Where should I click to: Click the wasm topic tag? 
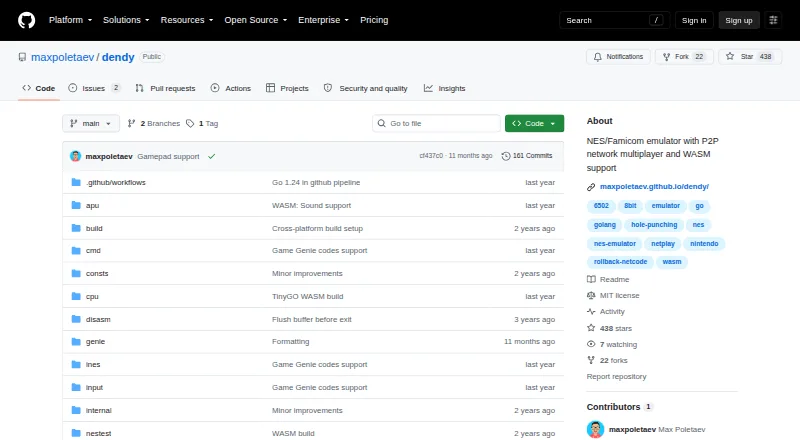coord(671,262)
